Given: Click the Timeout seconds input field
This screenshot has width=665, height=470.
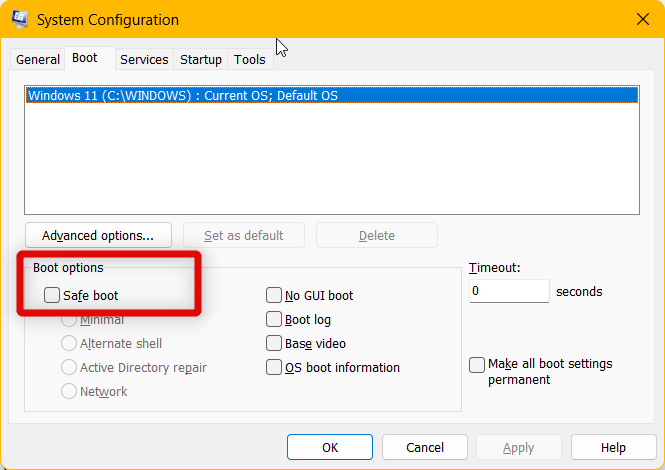Looking at the screenshot, I should pos(509,292).
